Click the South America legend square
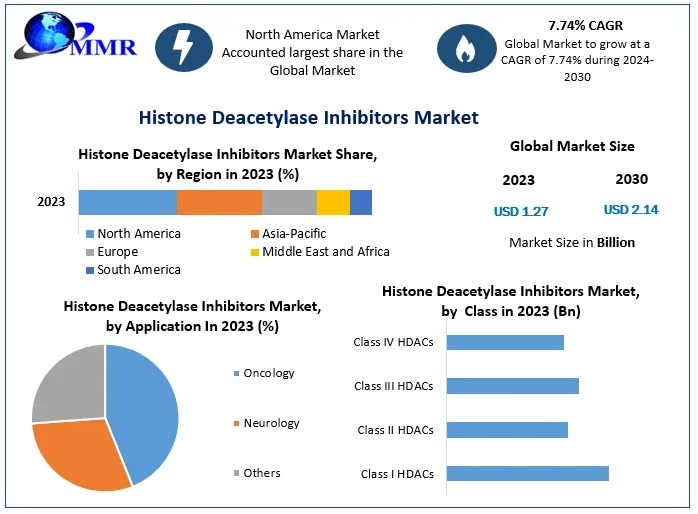698x514 pixels. (x=90, y=270)
